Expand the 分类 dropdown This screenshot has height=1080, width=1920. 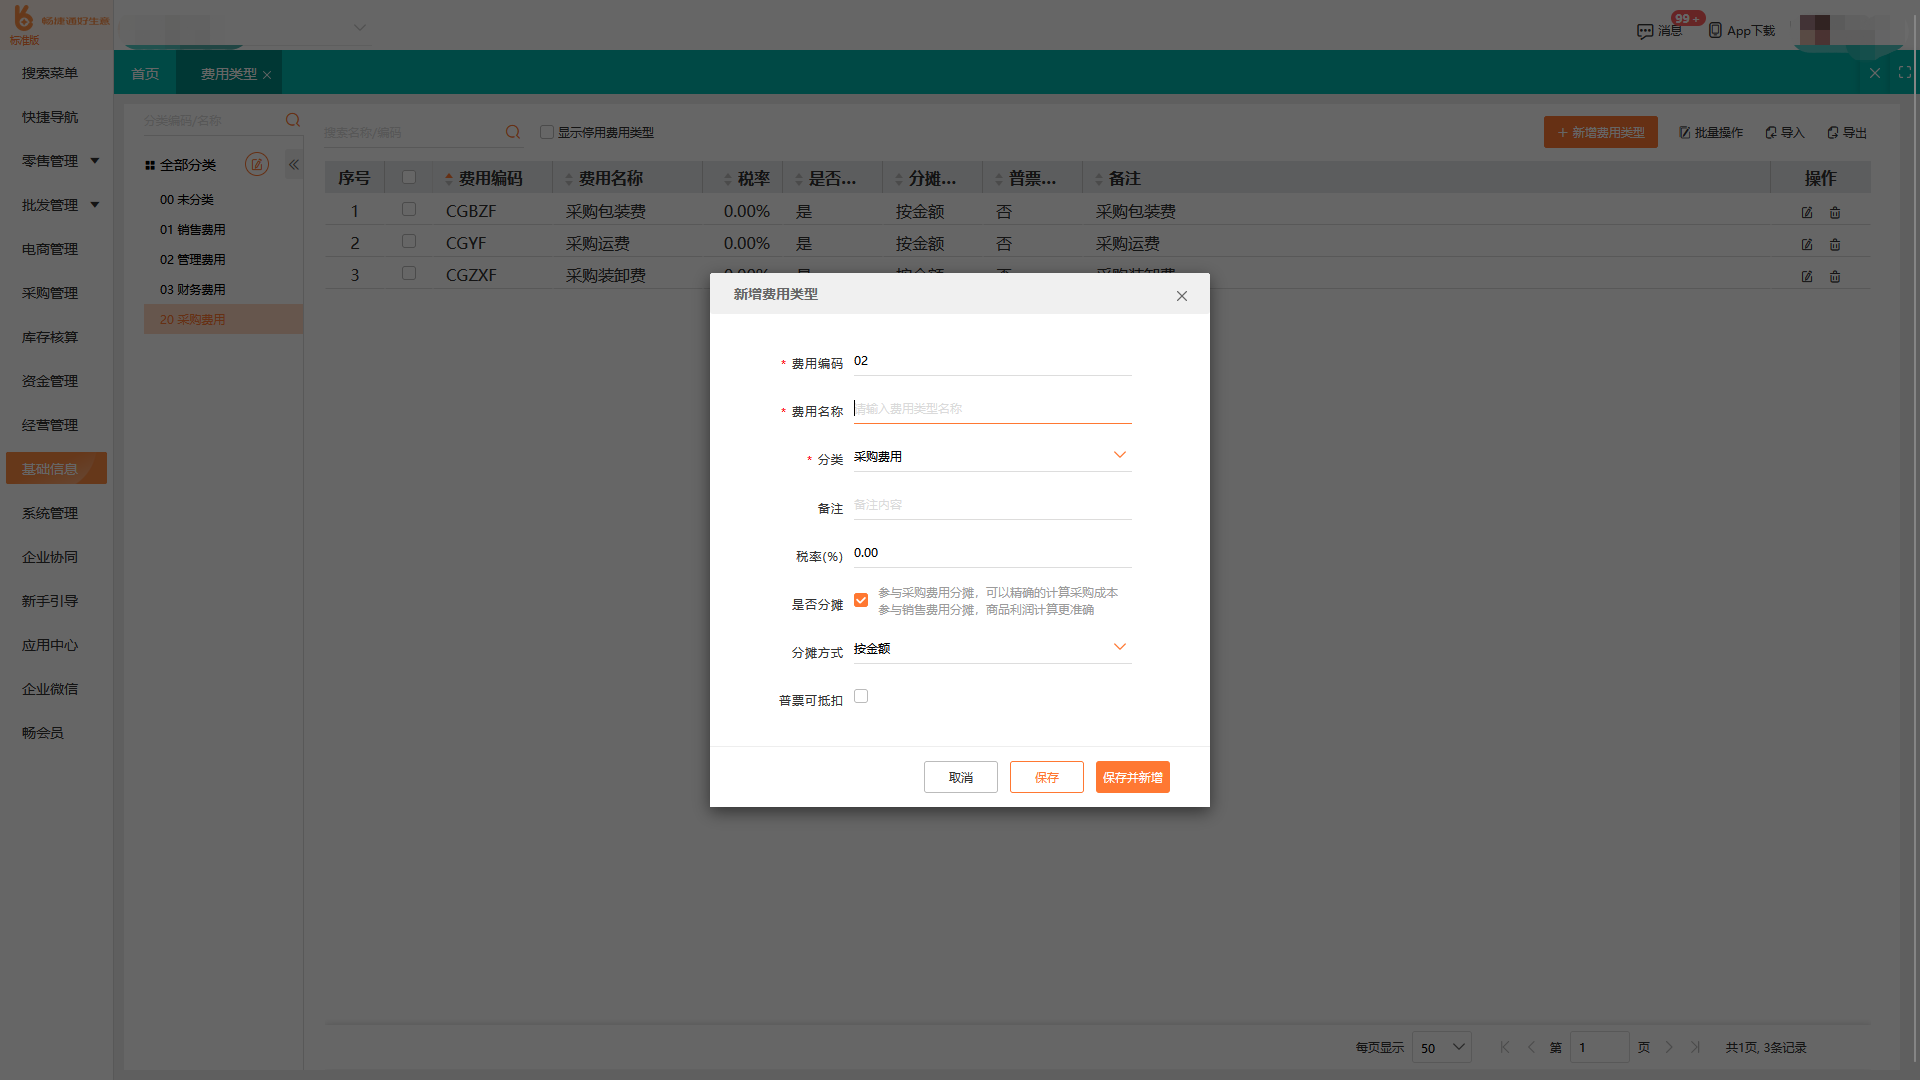coord(1120,456)
